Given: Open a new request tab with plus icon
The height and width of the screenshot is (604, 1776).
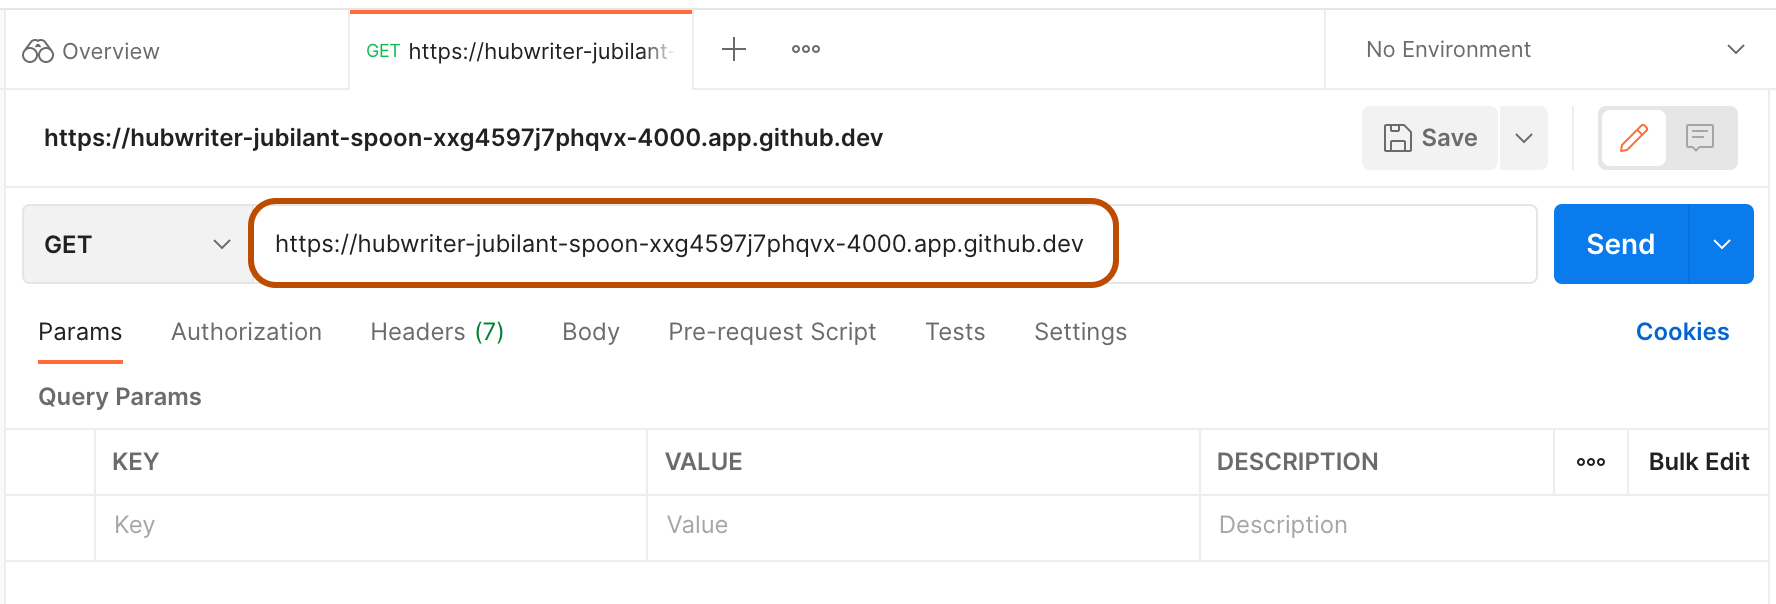Looking at the screenshot, I should [734, 49].
